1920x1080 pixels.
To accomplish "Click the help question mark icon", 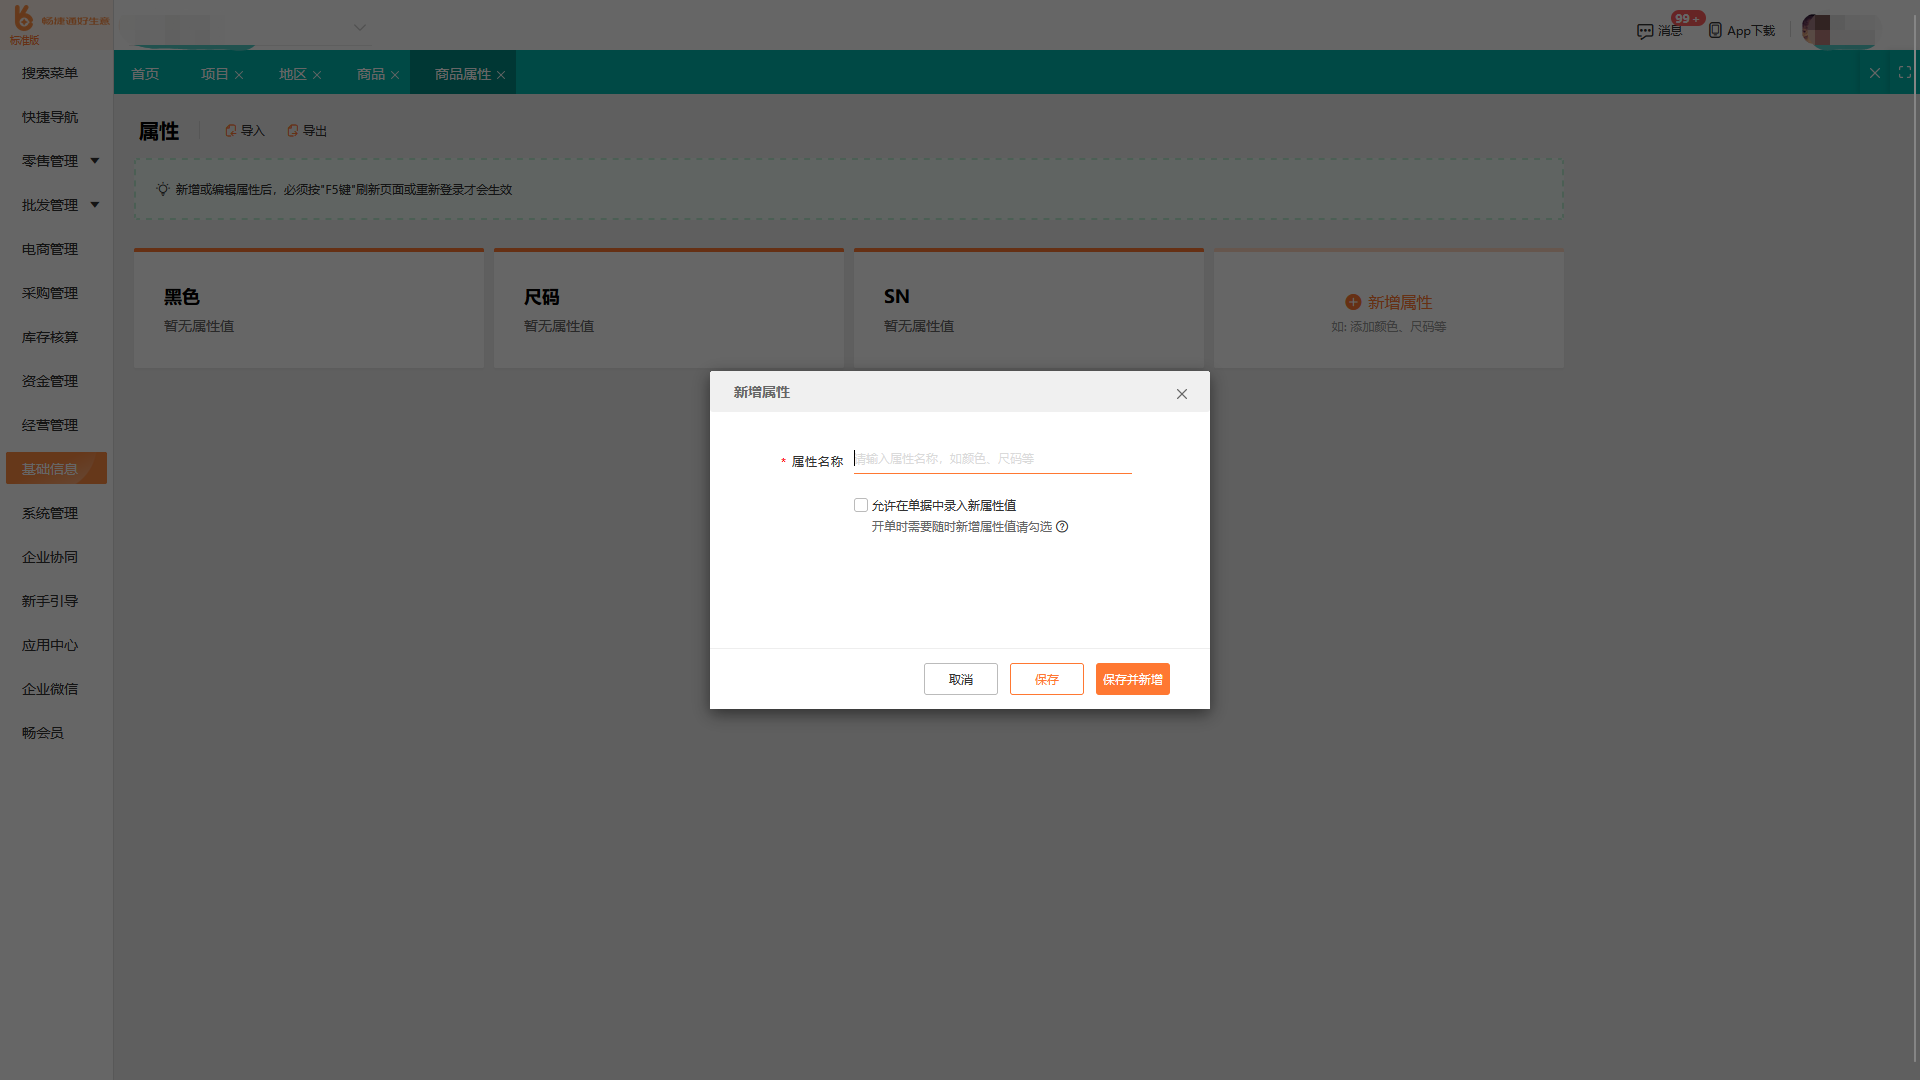I will (1062, 526).
